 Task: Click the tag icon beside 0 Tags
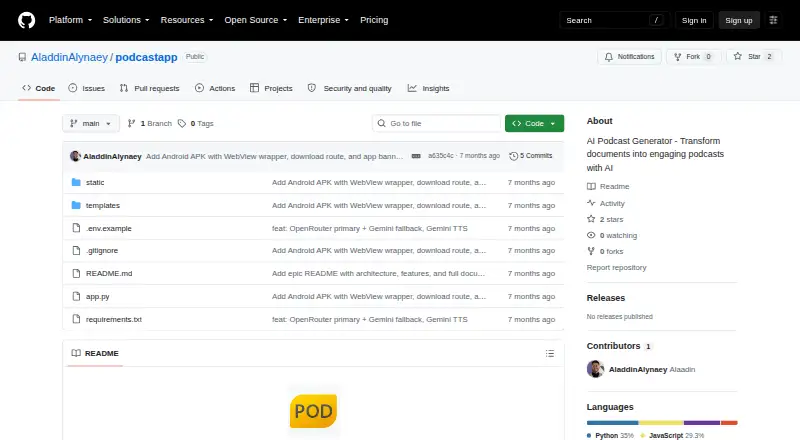click(x=182, y=124)
